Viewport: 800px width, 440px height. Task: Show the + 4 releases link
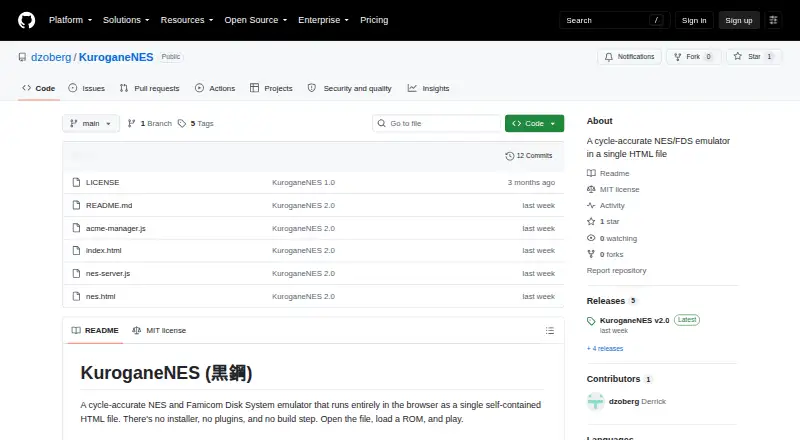coord(605,349)
